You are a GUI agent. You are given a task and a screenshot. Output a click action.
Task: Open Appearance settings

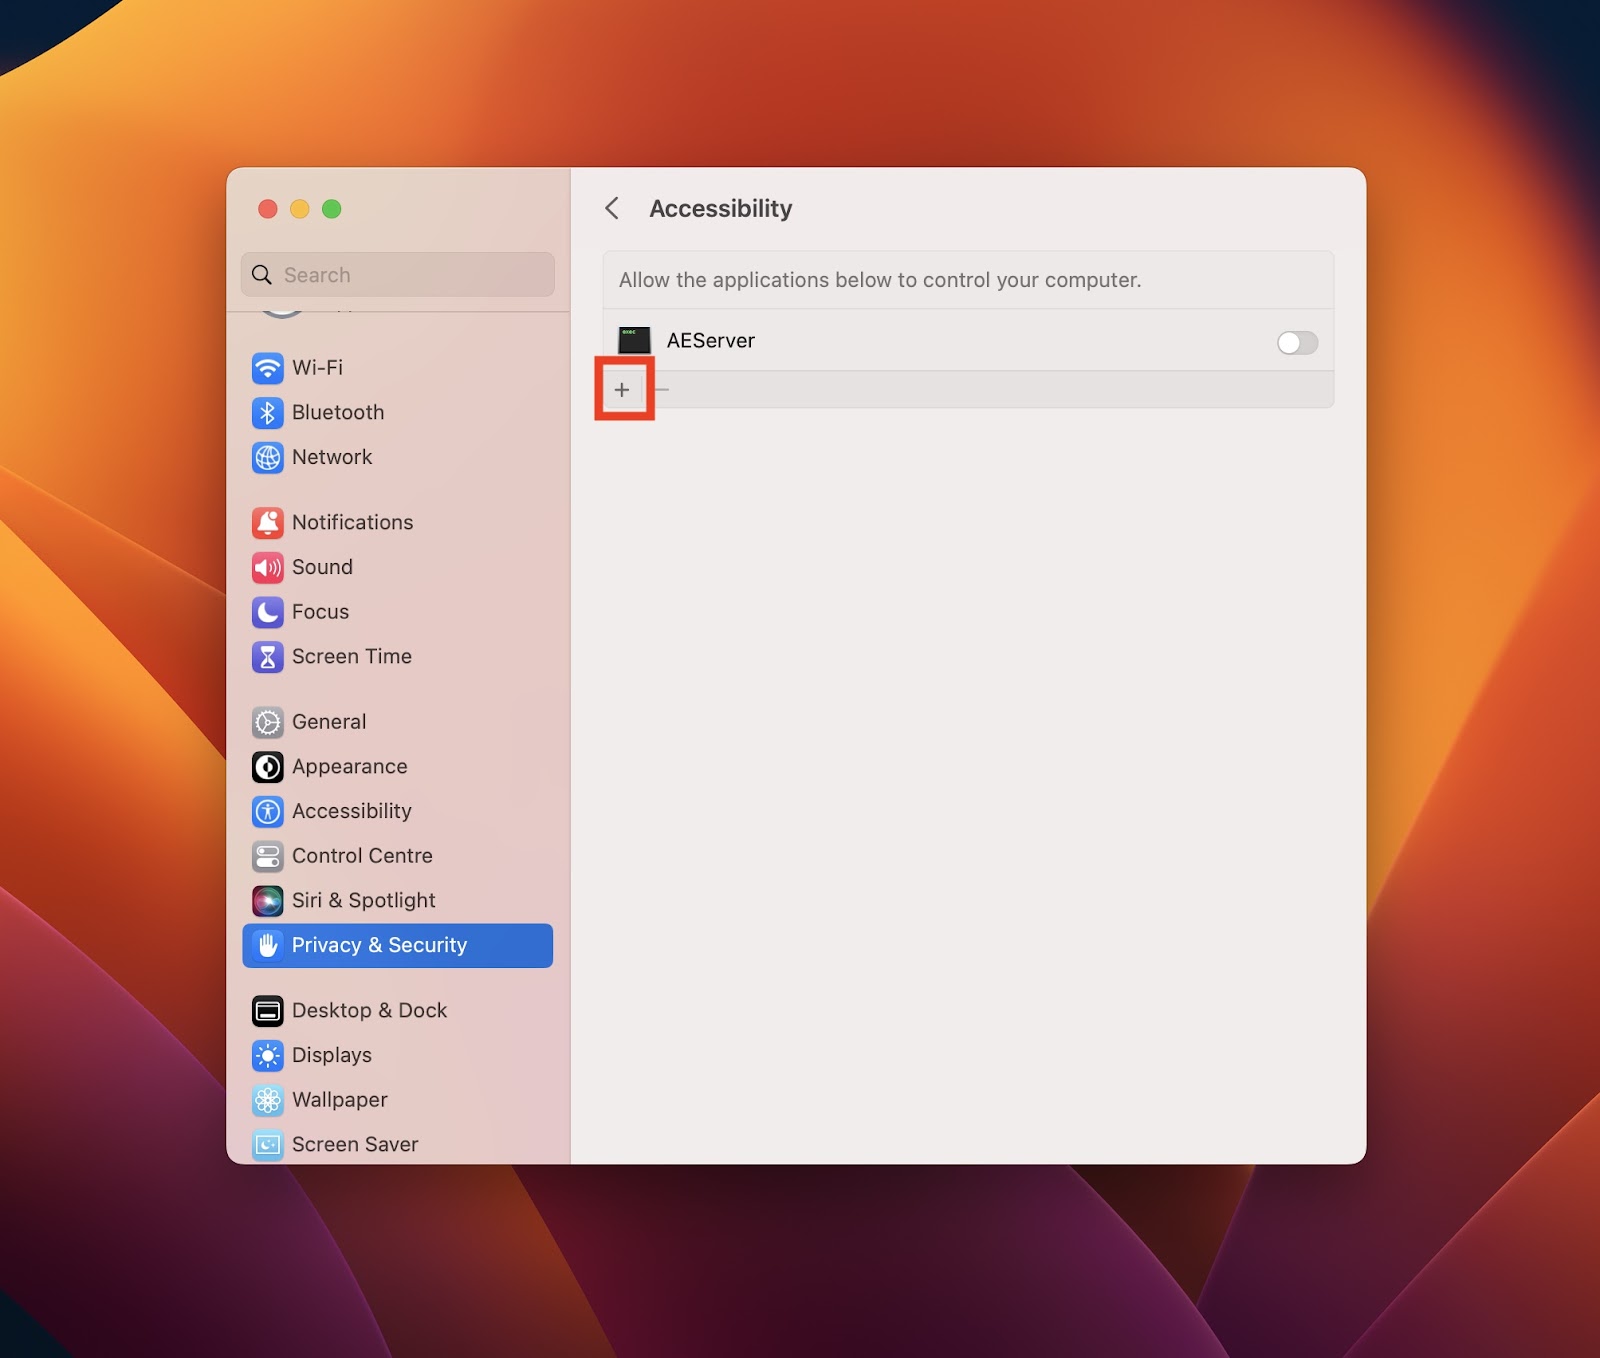click(349, 767)
